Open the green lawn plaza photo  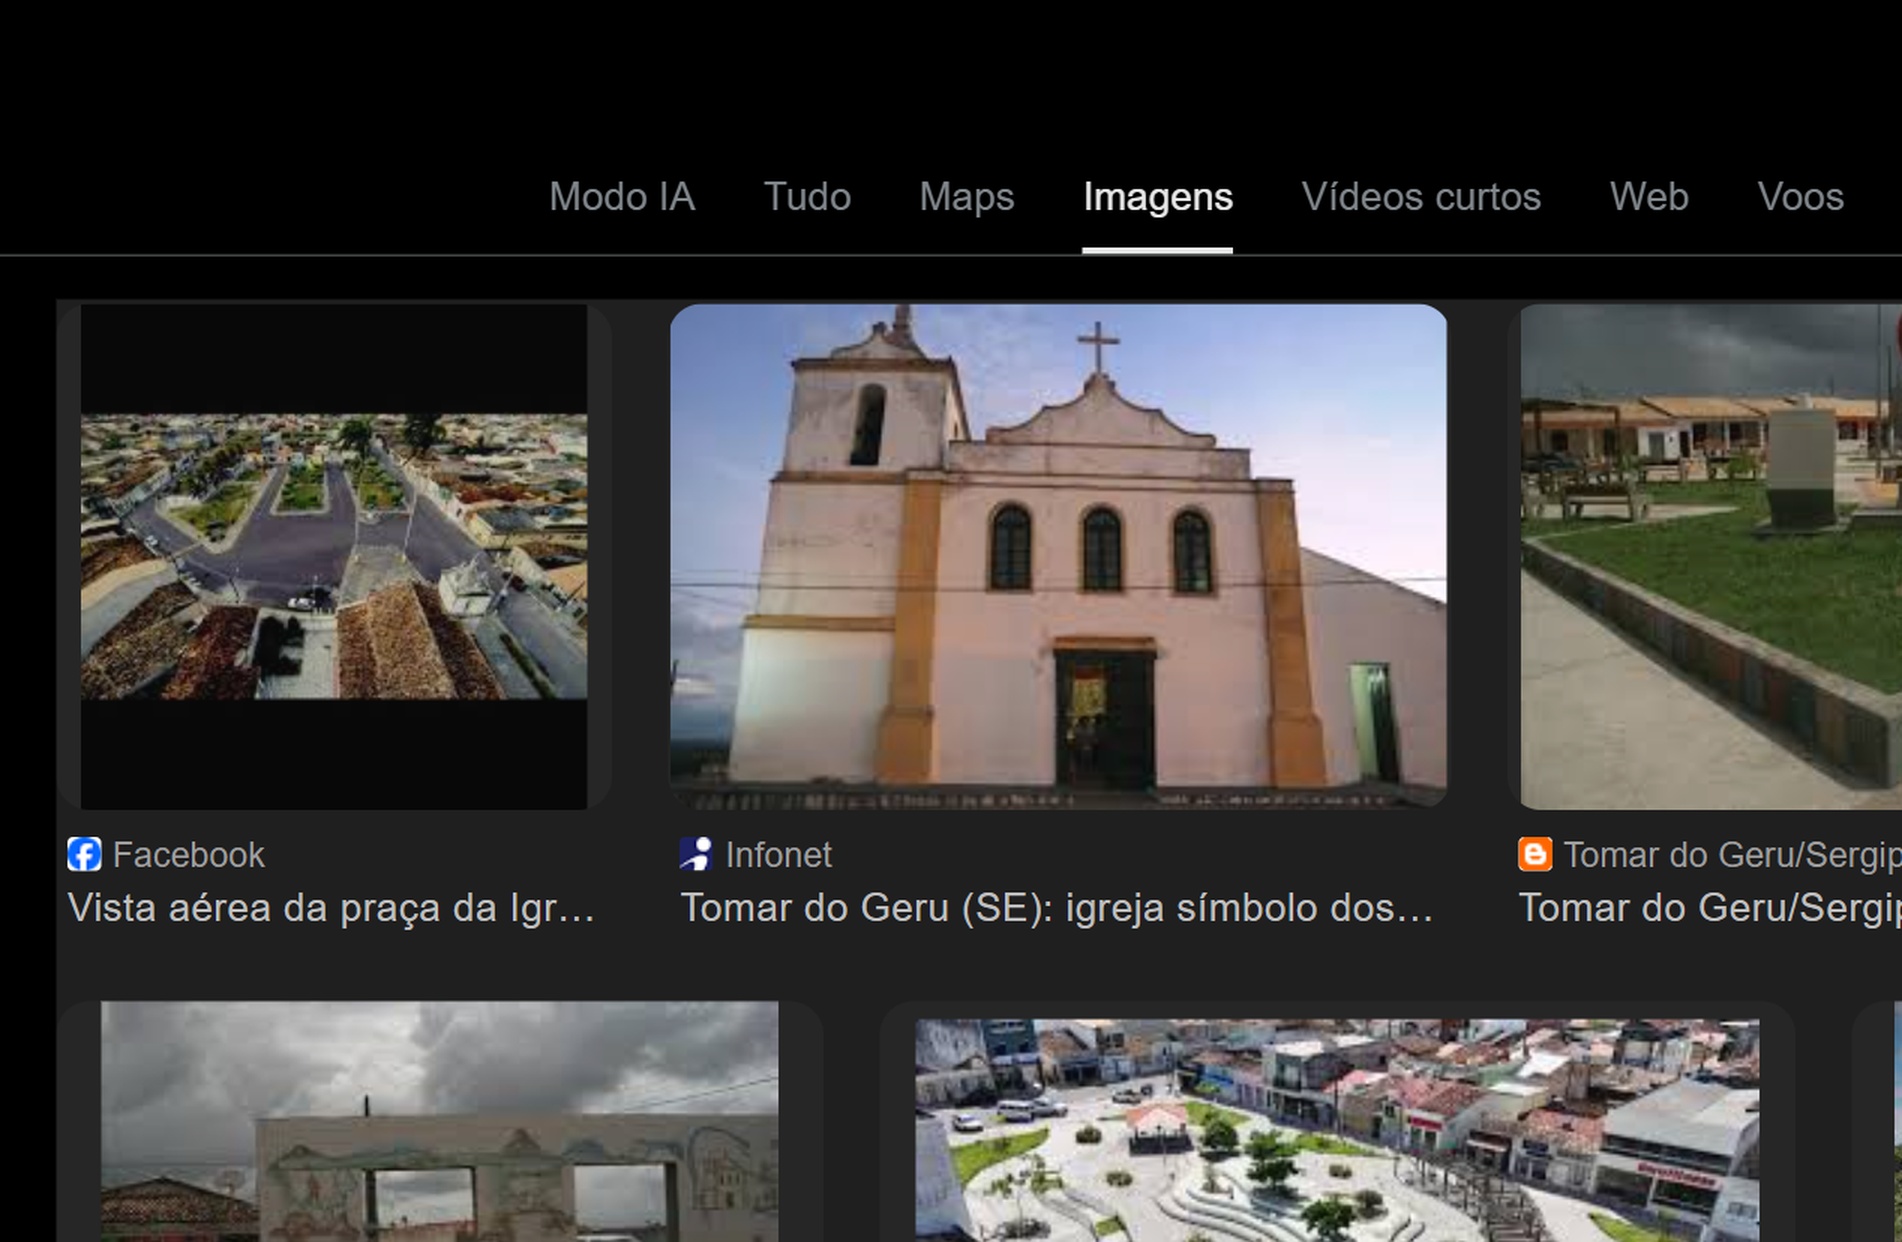pos(1710,556)
